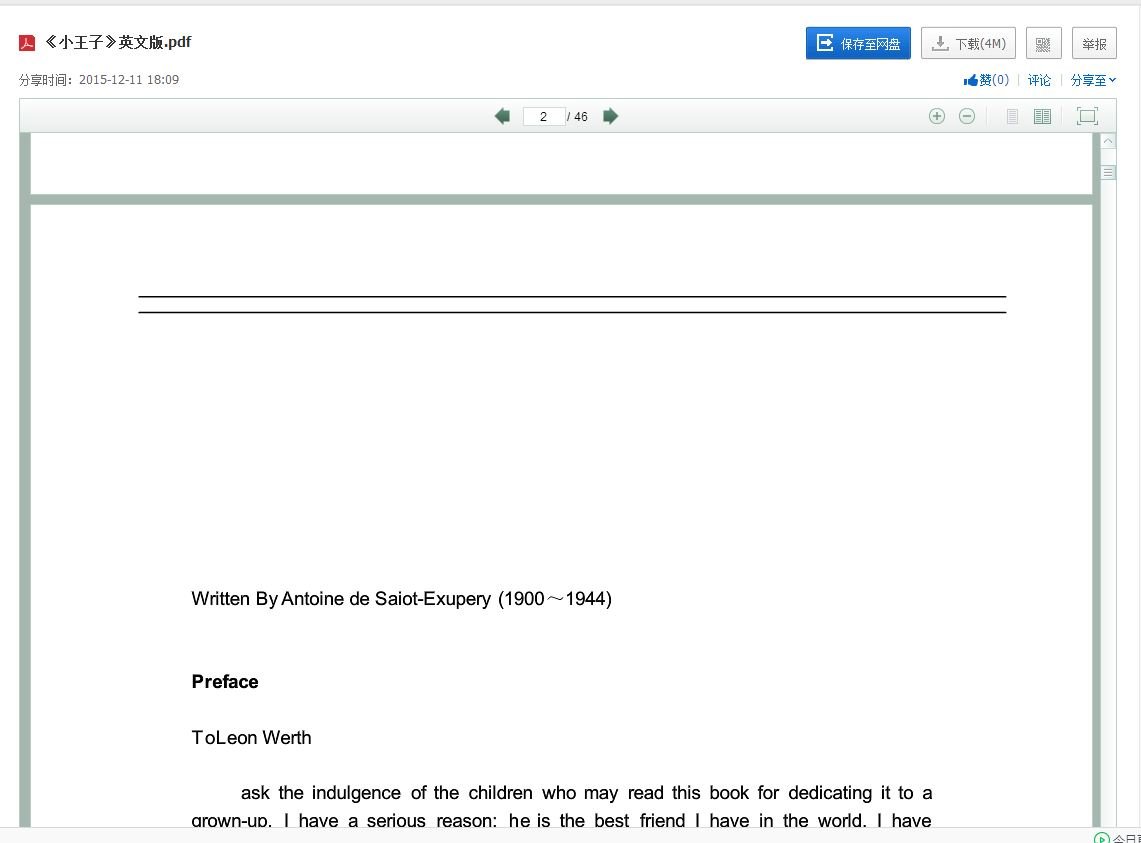Click the vertical scrollbar thumb
This screenshot has width=1141, height=843.
(x=1108, y=172)
